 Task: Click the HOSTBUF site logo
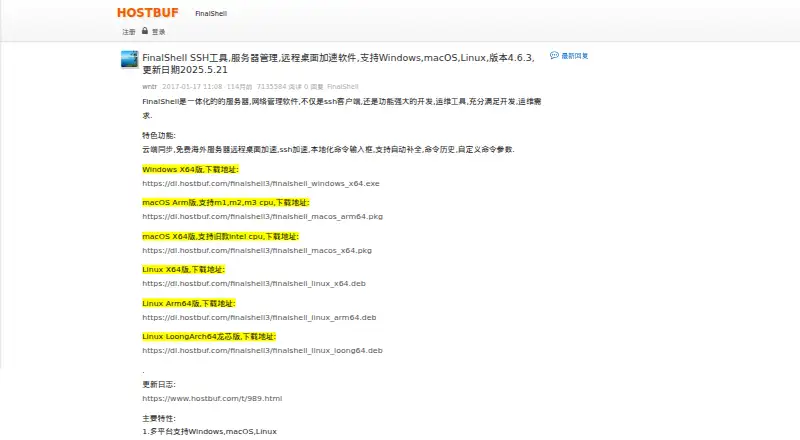coord(147,13)
